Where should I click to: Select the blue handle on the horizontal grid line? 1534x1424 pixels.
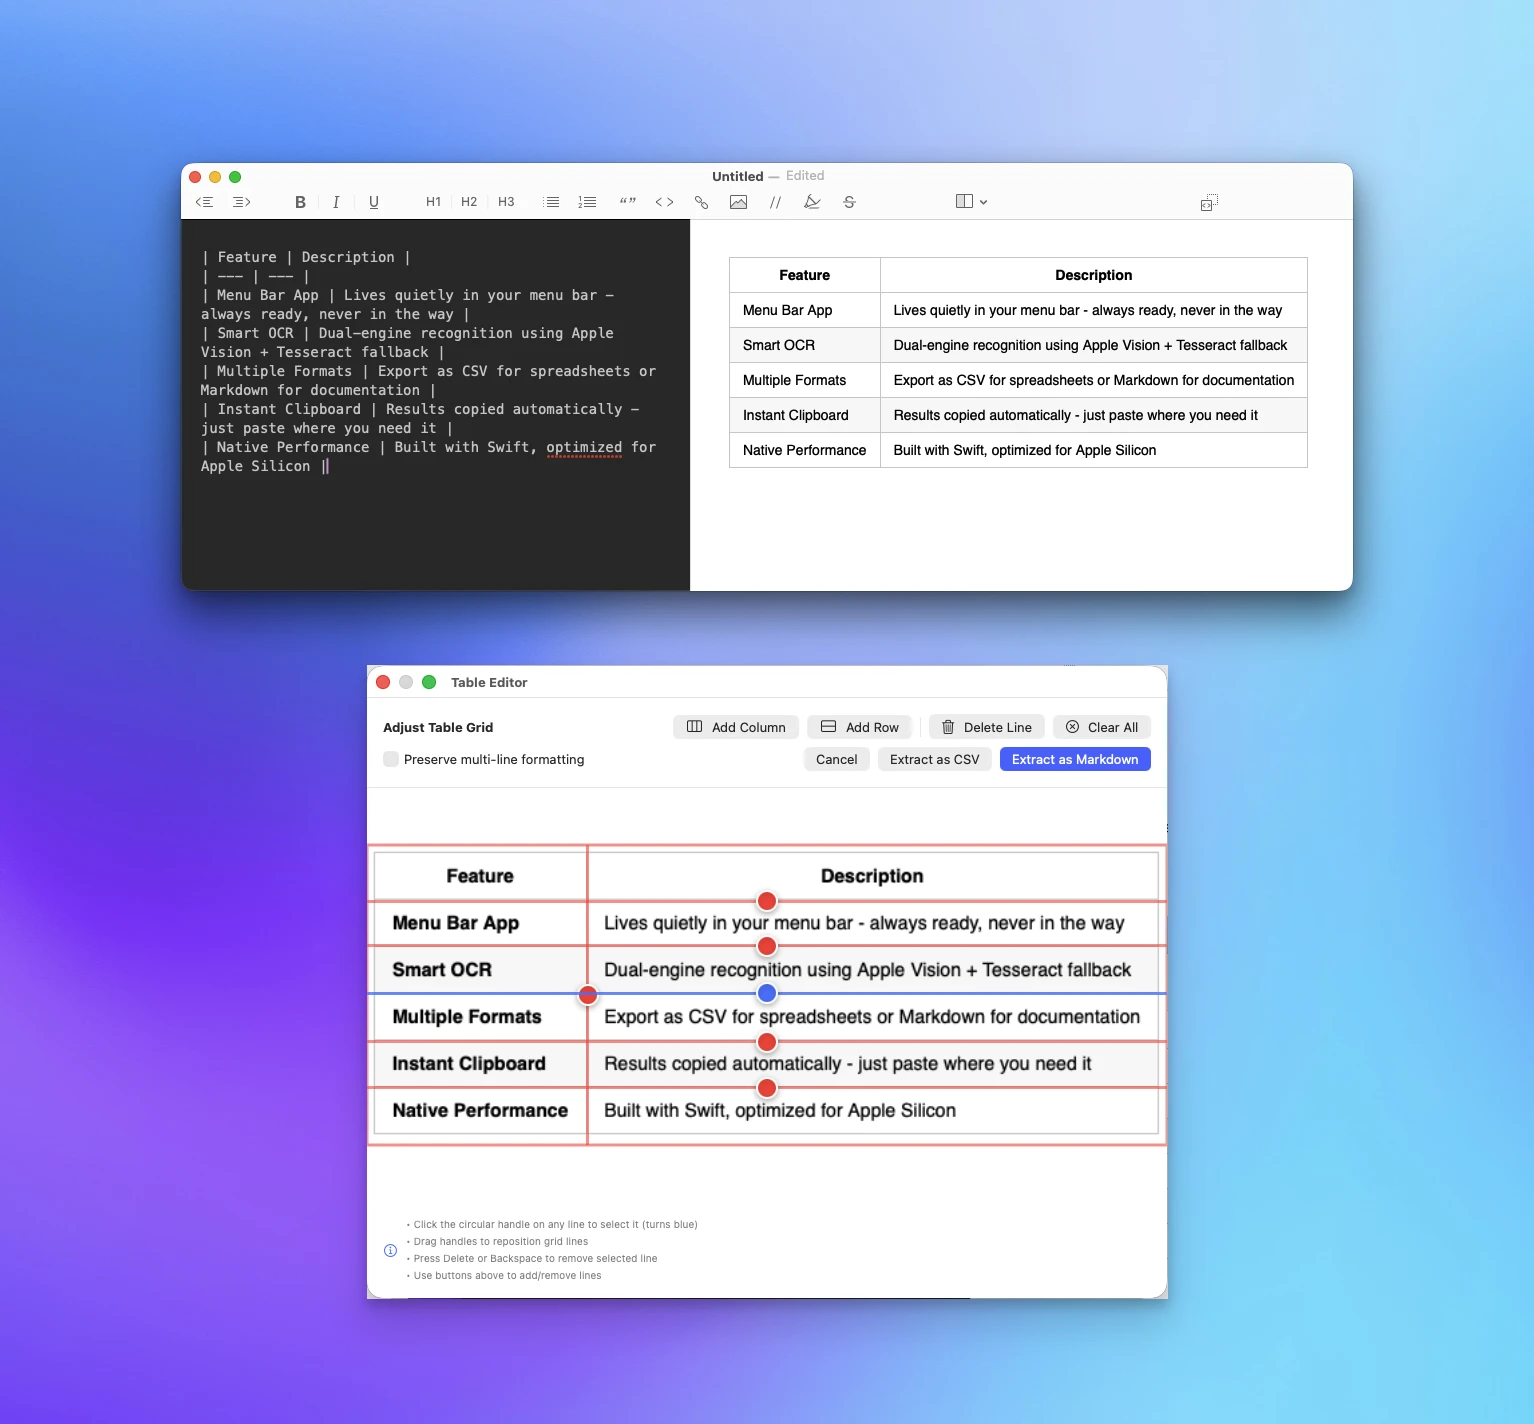point(767,993)
